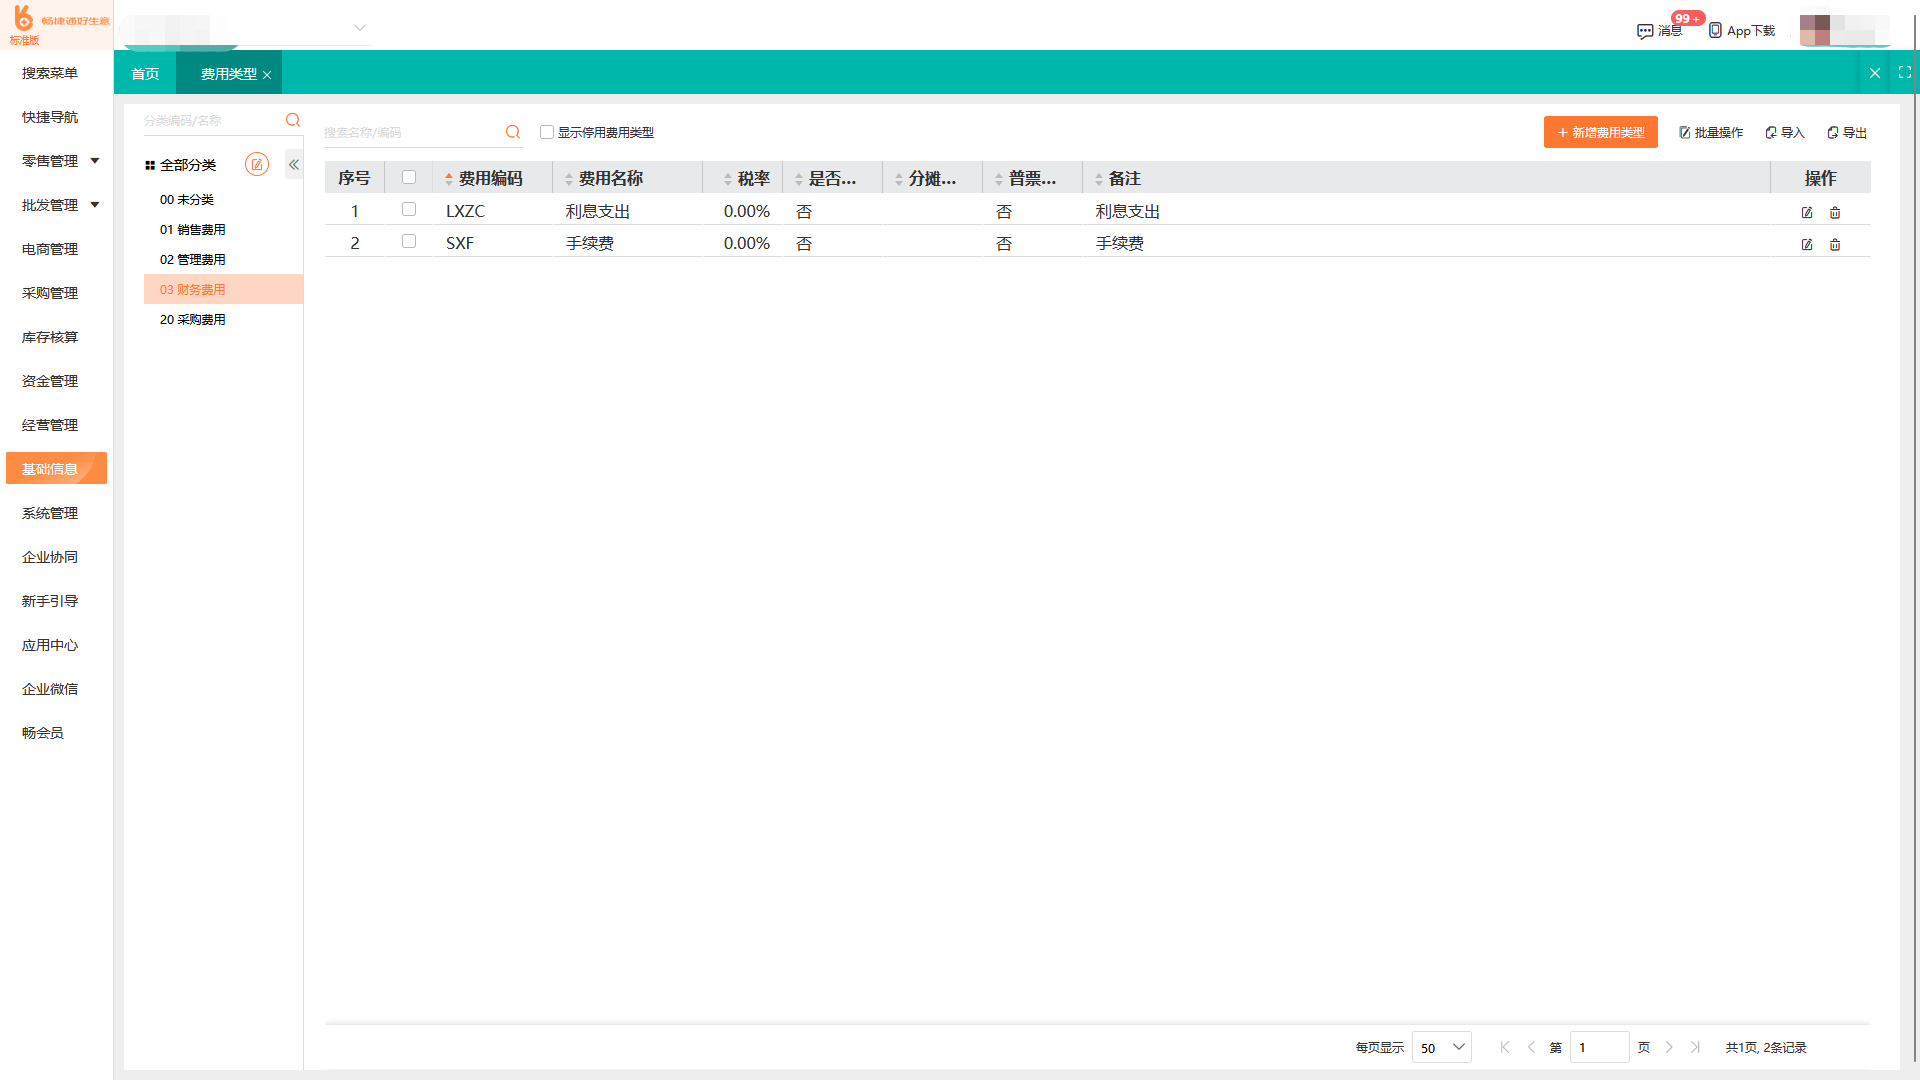1920x1080 pixels.
Task: Check the checkbox for row 2
Action: [407, 241]
